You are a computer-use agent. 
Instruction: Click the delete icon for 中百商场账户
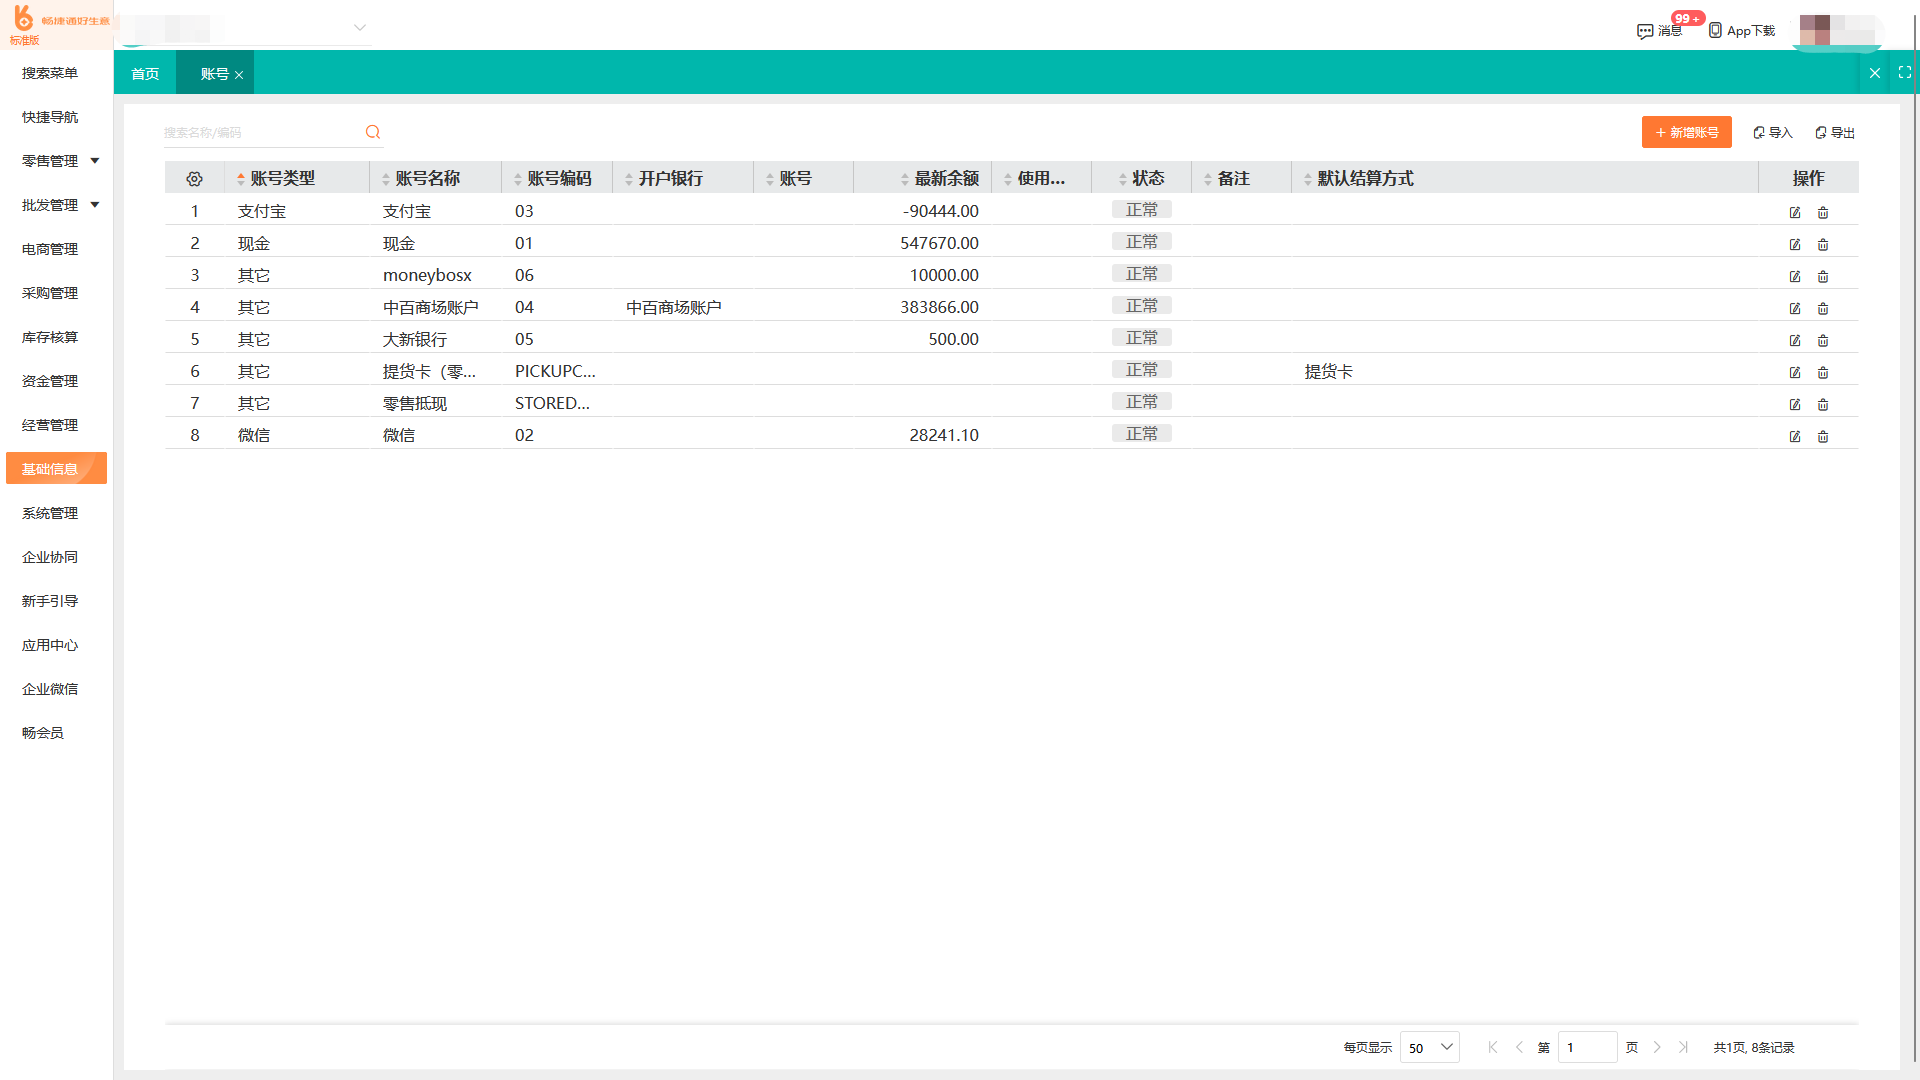(1824, 307)
